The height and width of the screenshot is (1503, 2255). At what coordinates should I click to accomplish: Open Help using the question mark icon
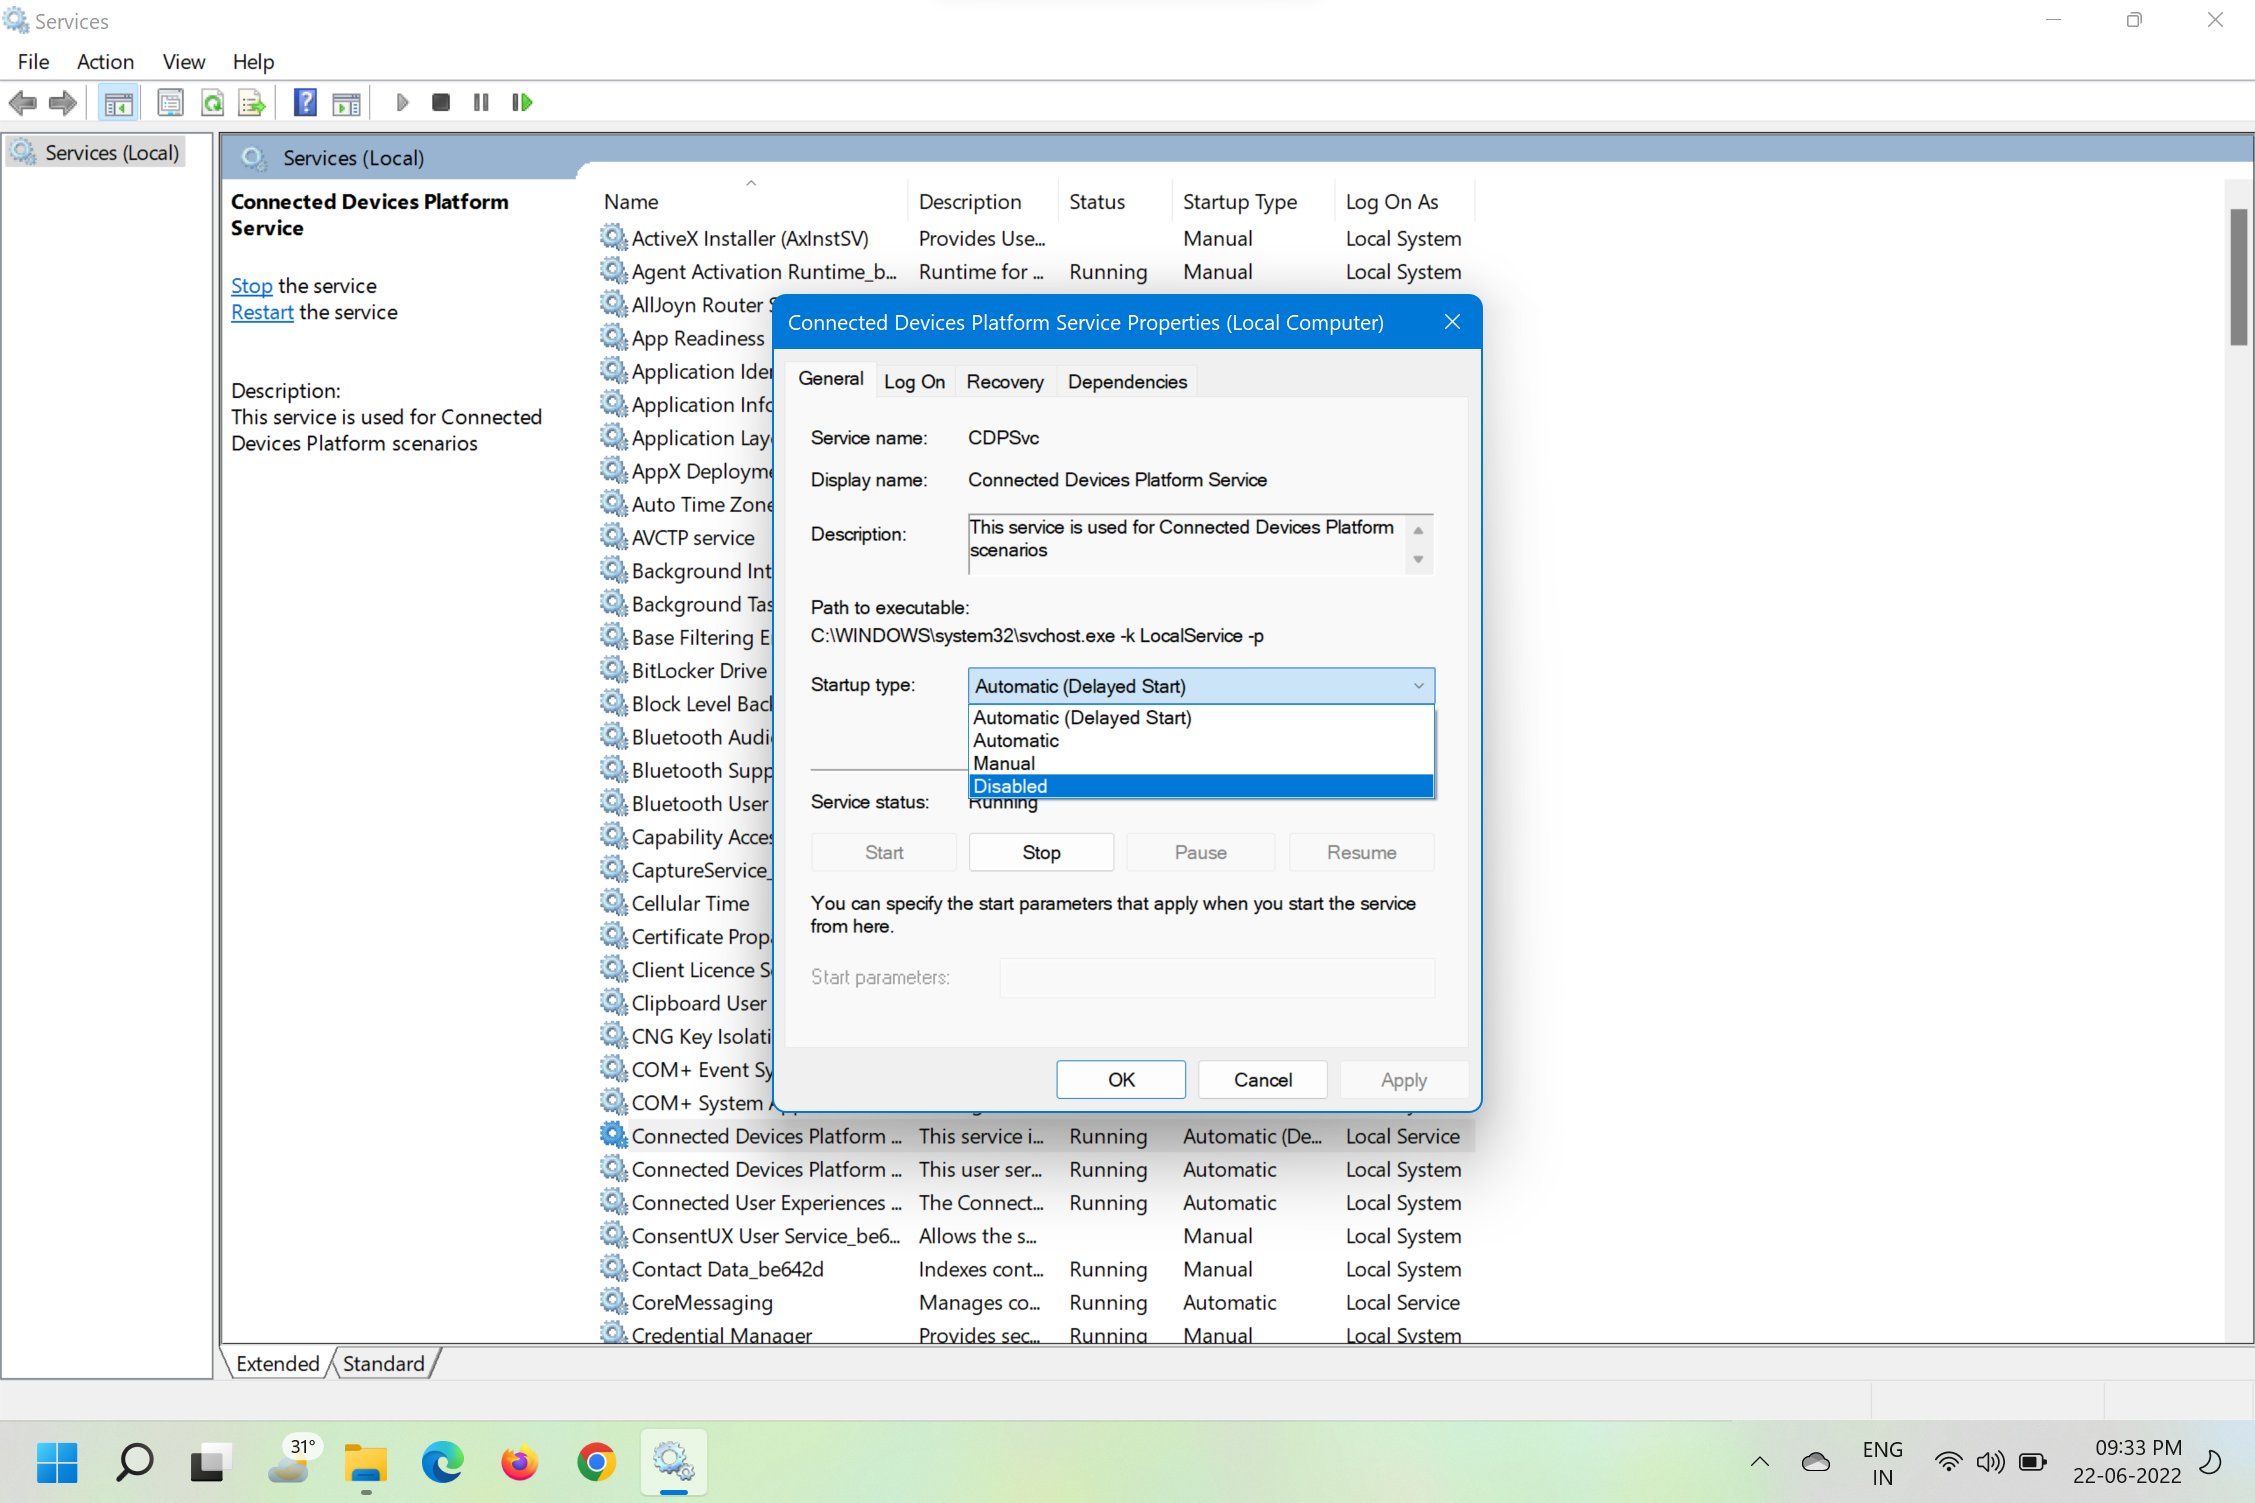click(x=305, y=102)
